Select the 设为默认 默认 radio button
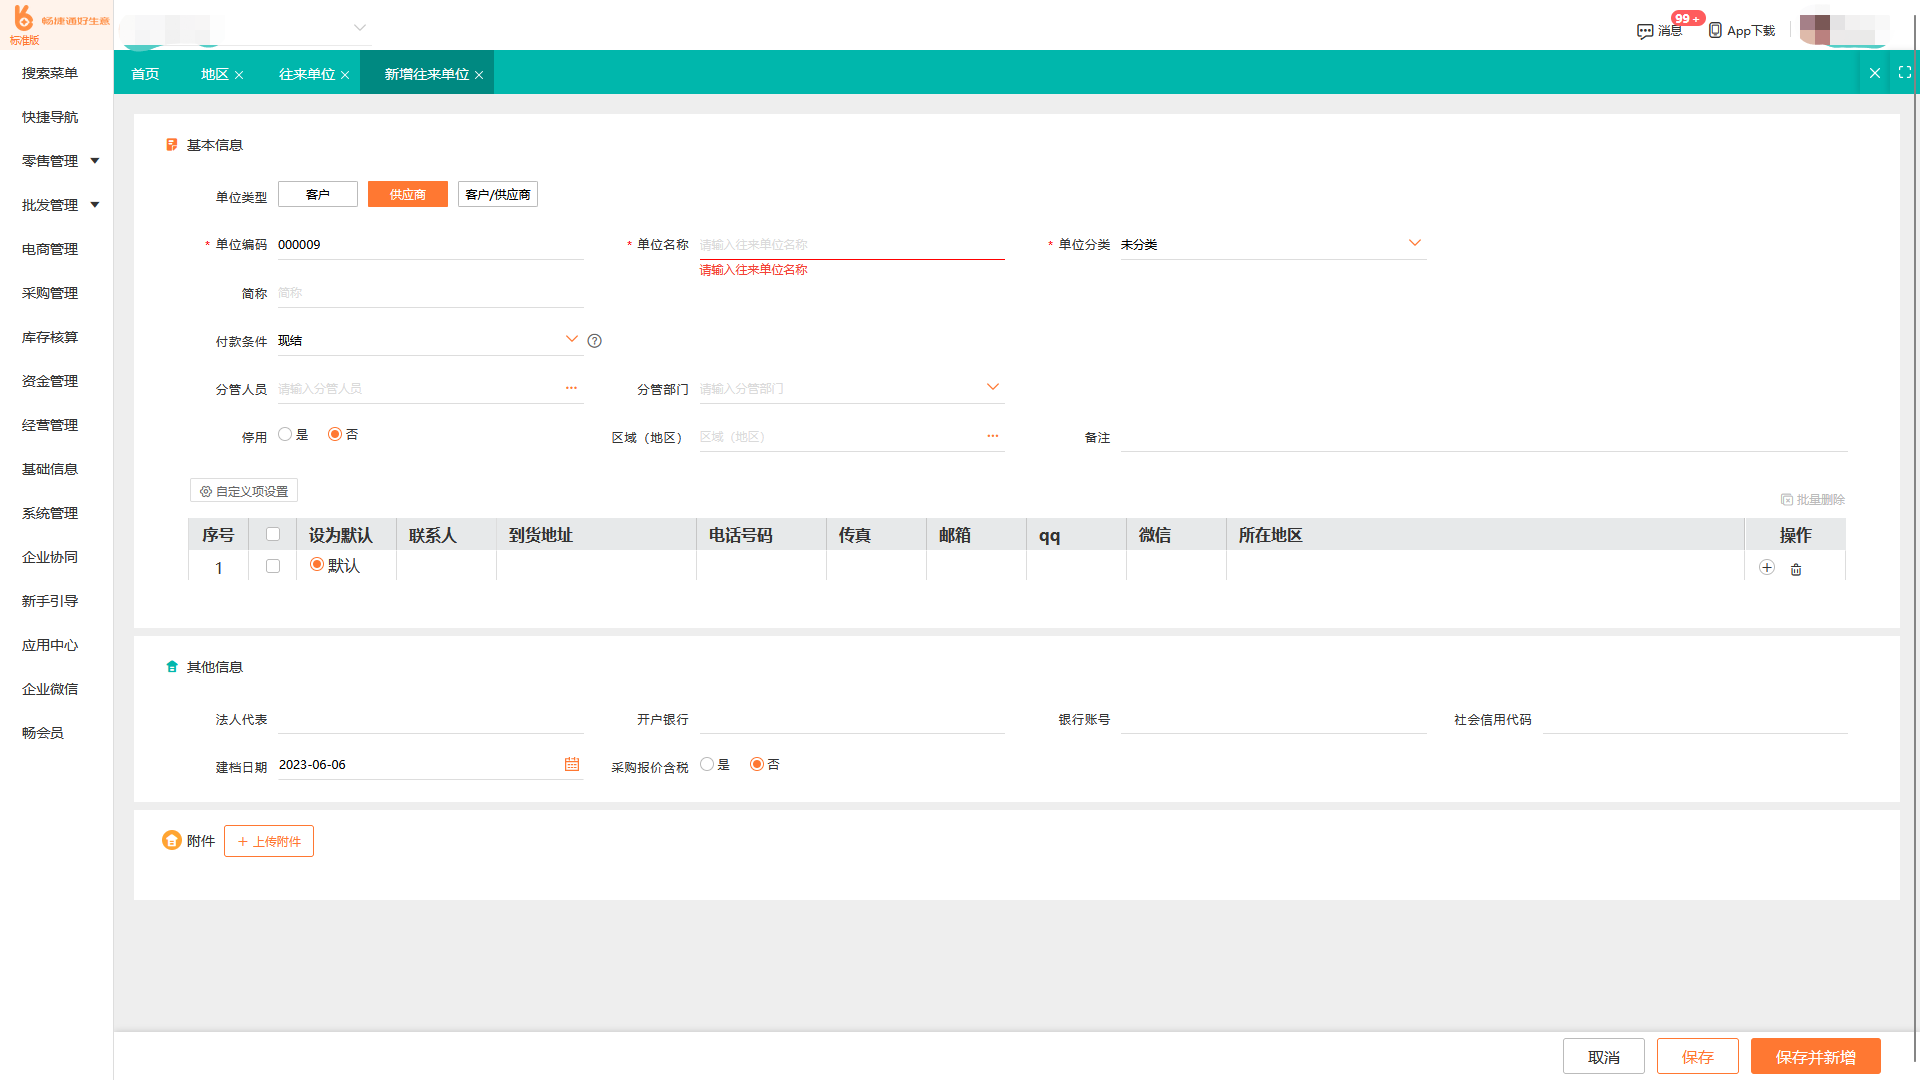This screenshot has width=1920, height=1080. pos(314,566)
